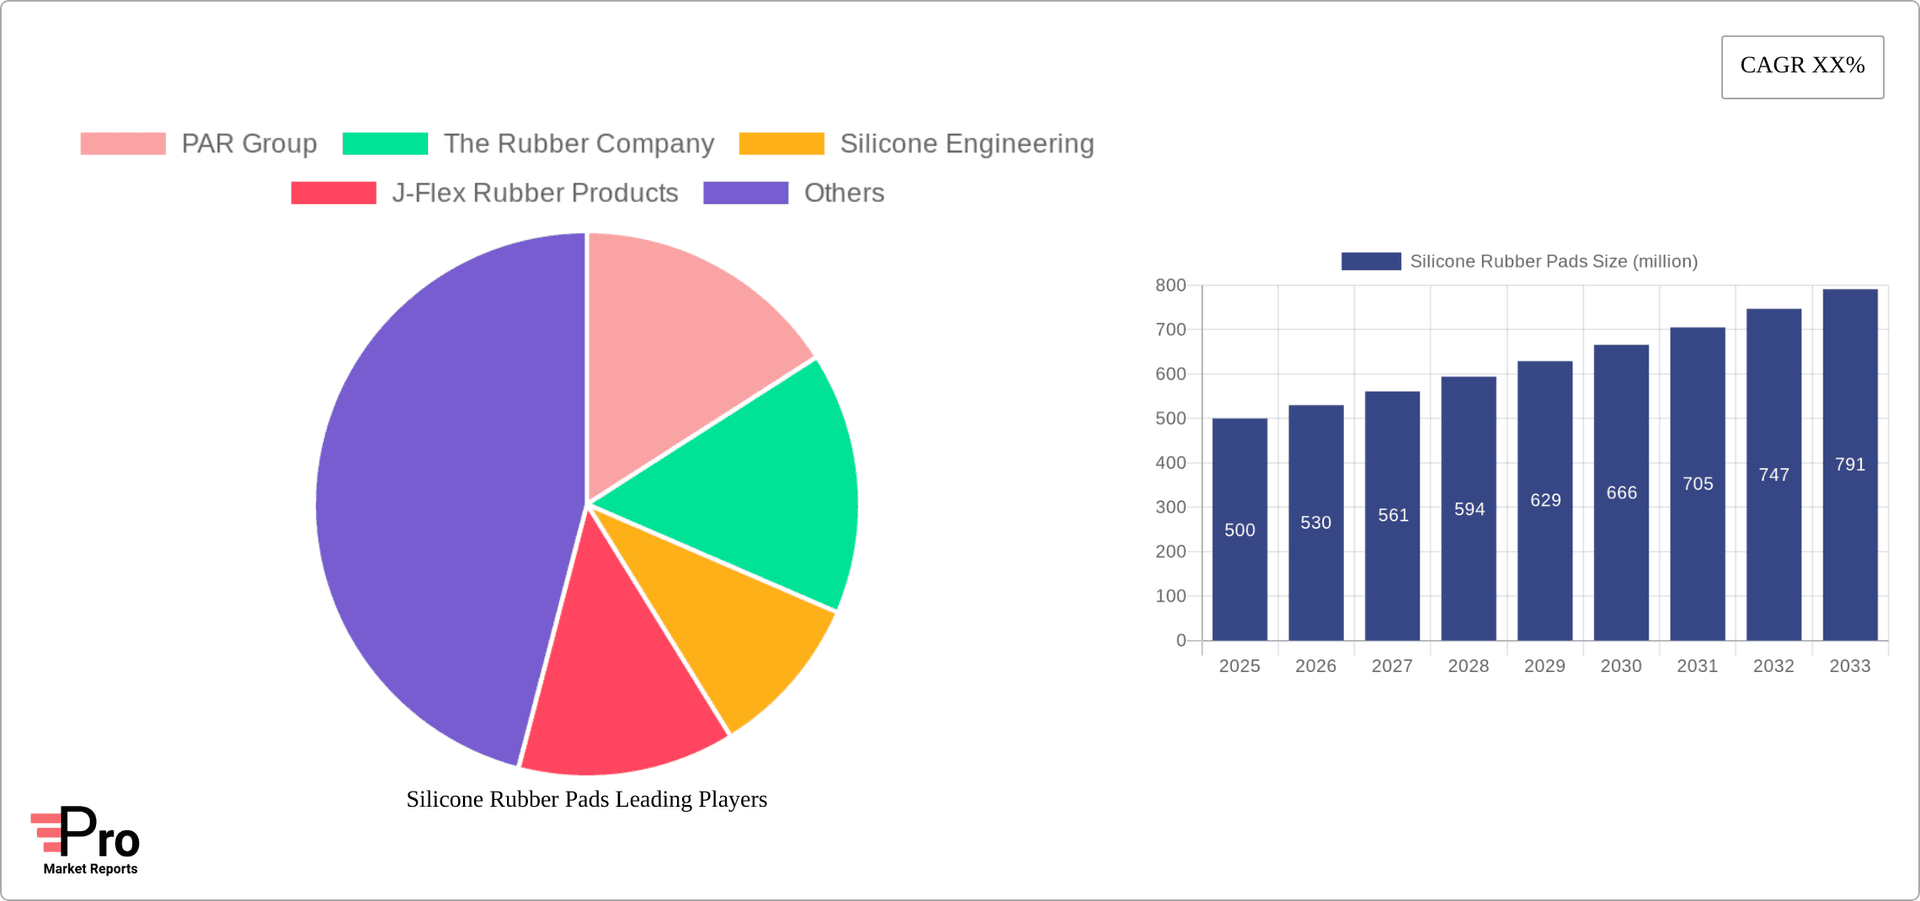The width and height of the screenshot is (1920, 901).
Task: Click the Silicone Rubber Pads Size legend marker
Action: 1370,260
